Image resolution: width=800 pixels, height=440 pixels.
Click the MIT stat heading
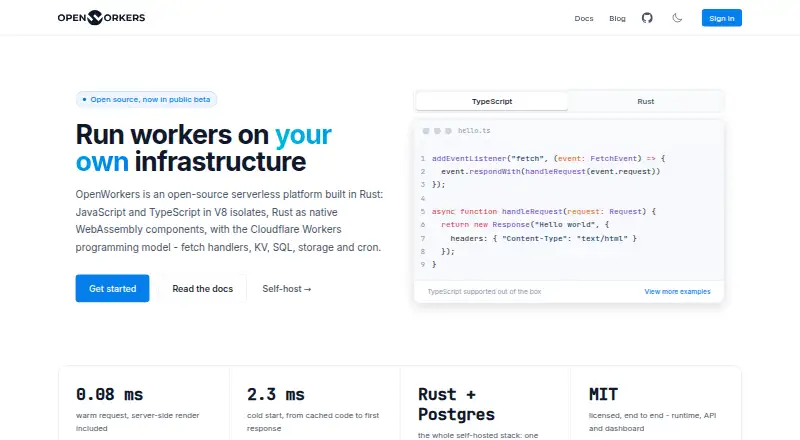[x=603, y=394]
